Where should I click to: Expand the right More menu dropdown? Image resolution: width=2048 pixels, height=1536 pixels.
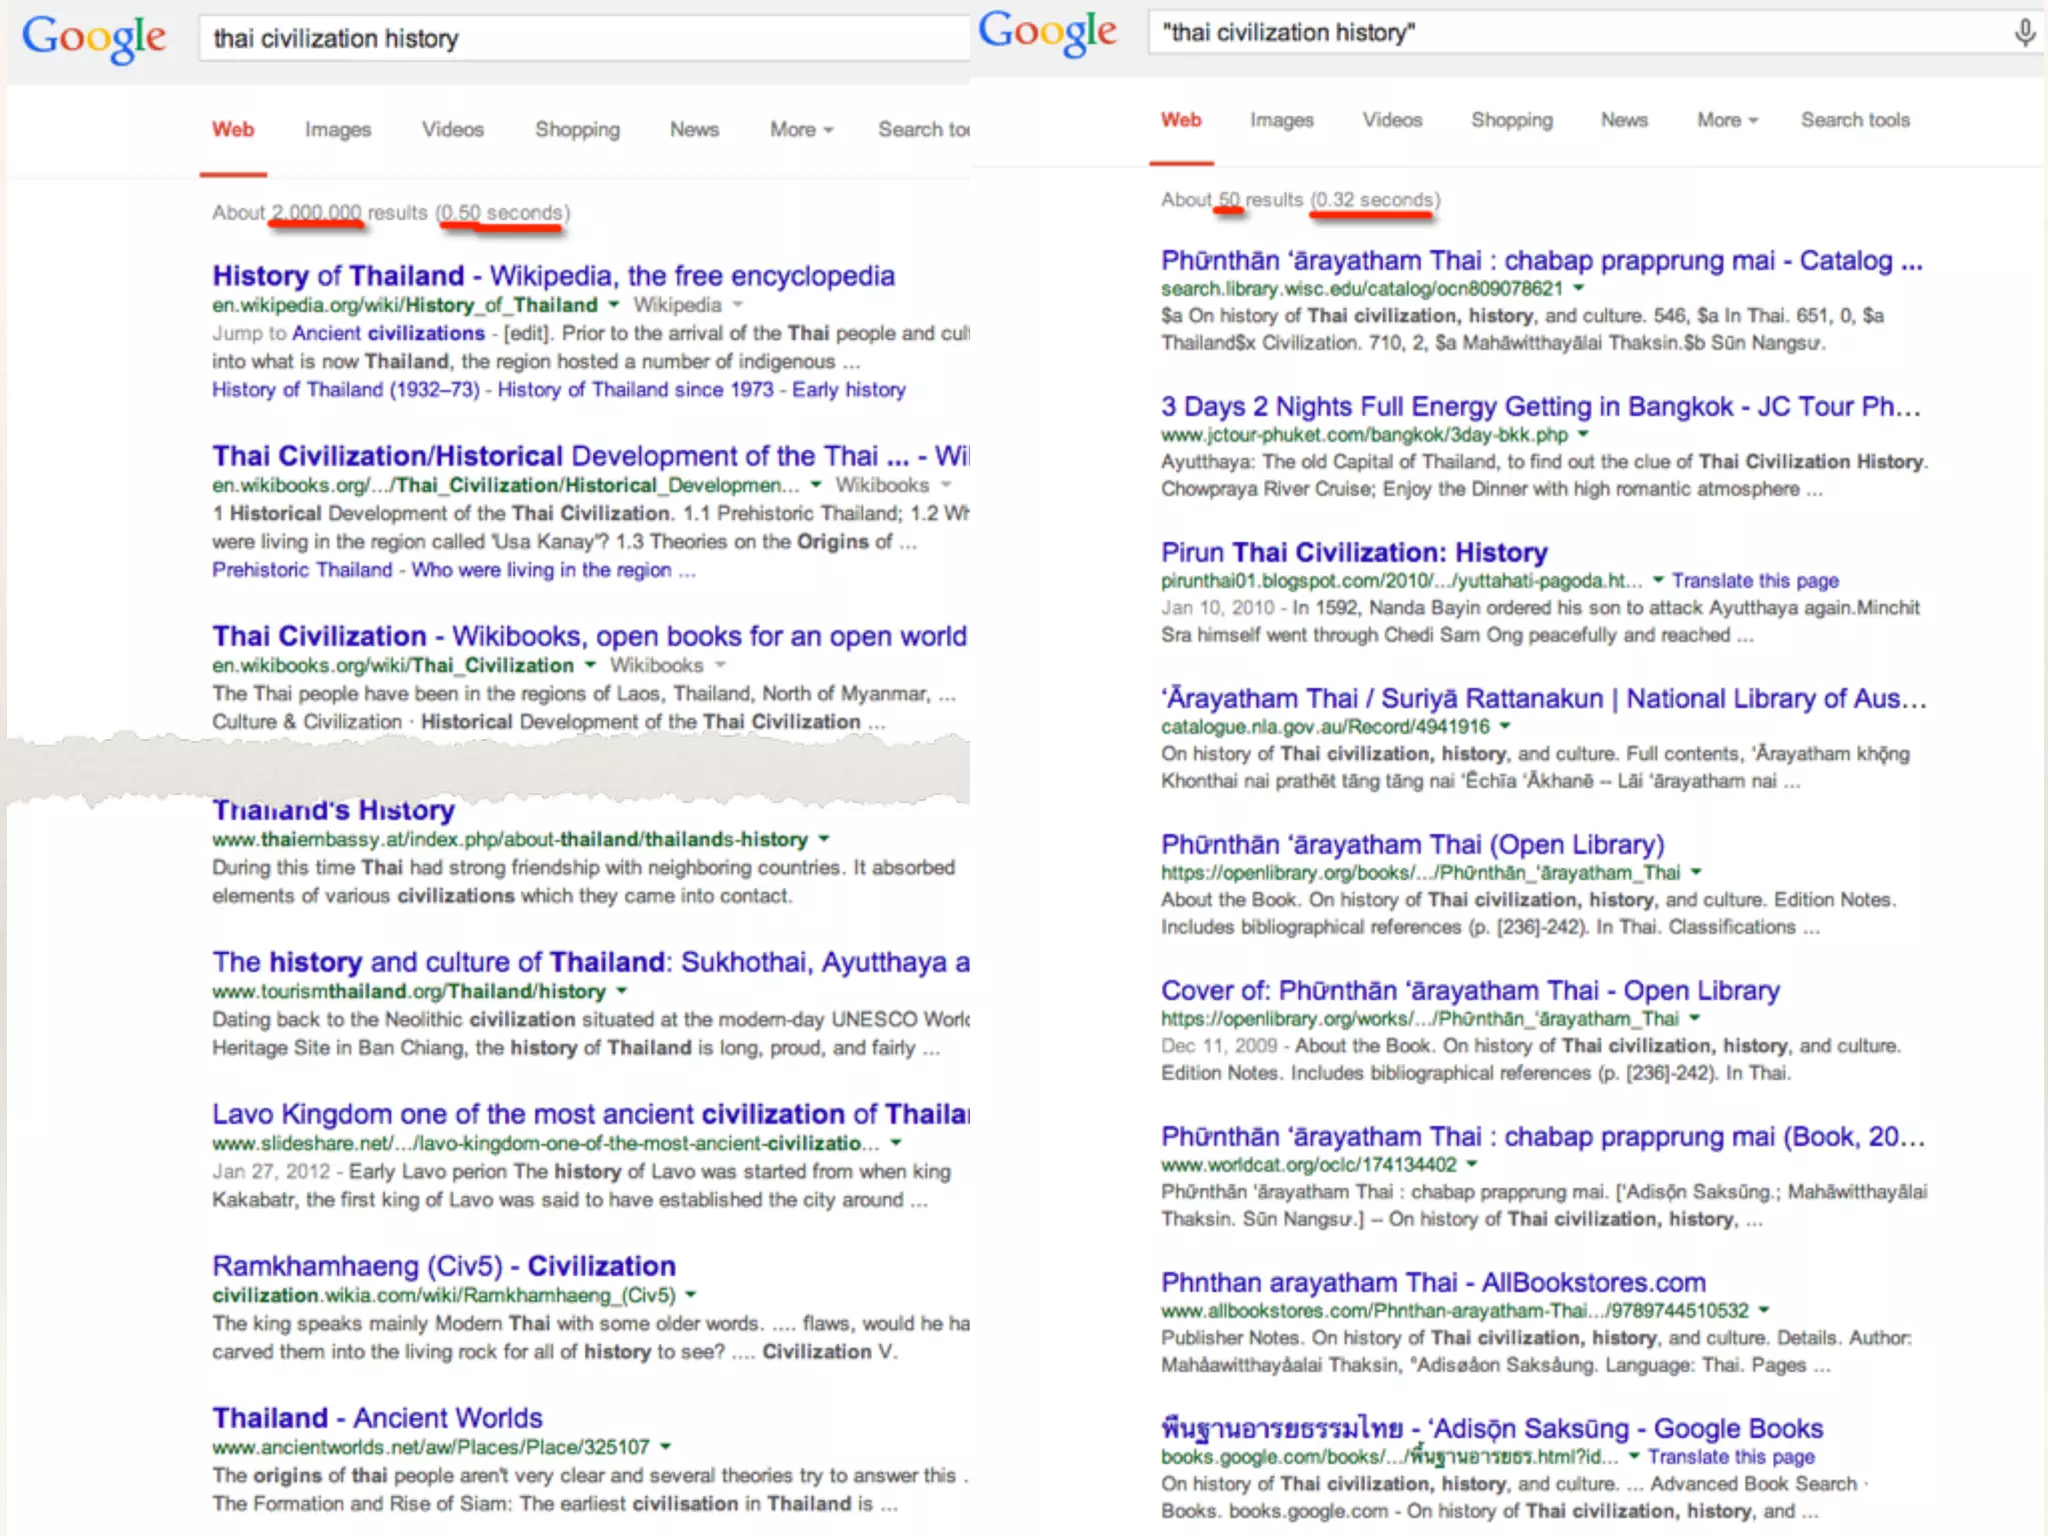coord(1727,120)
